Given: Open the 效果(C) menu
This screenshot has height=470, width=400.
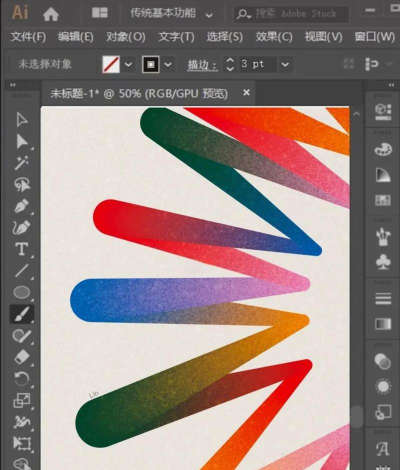Looking at the screenshot, I should point(274,37).
